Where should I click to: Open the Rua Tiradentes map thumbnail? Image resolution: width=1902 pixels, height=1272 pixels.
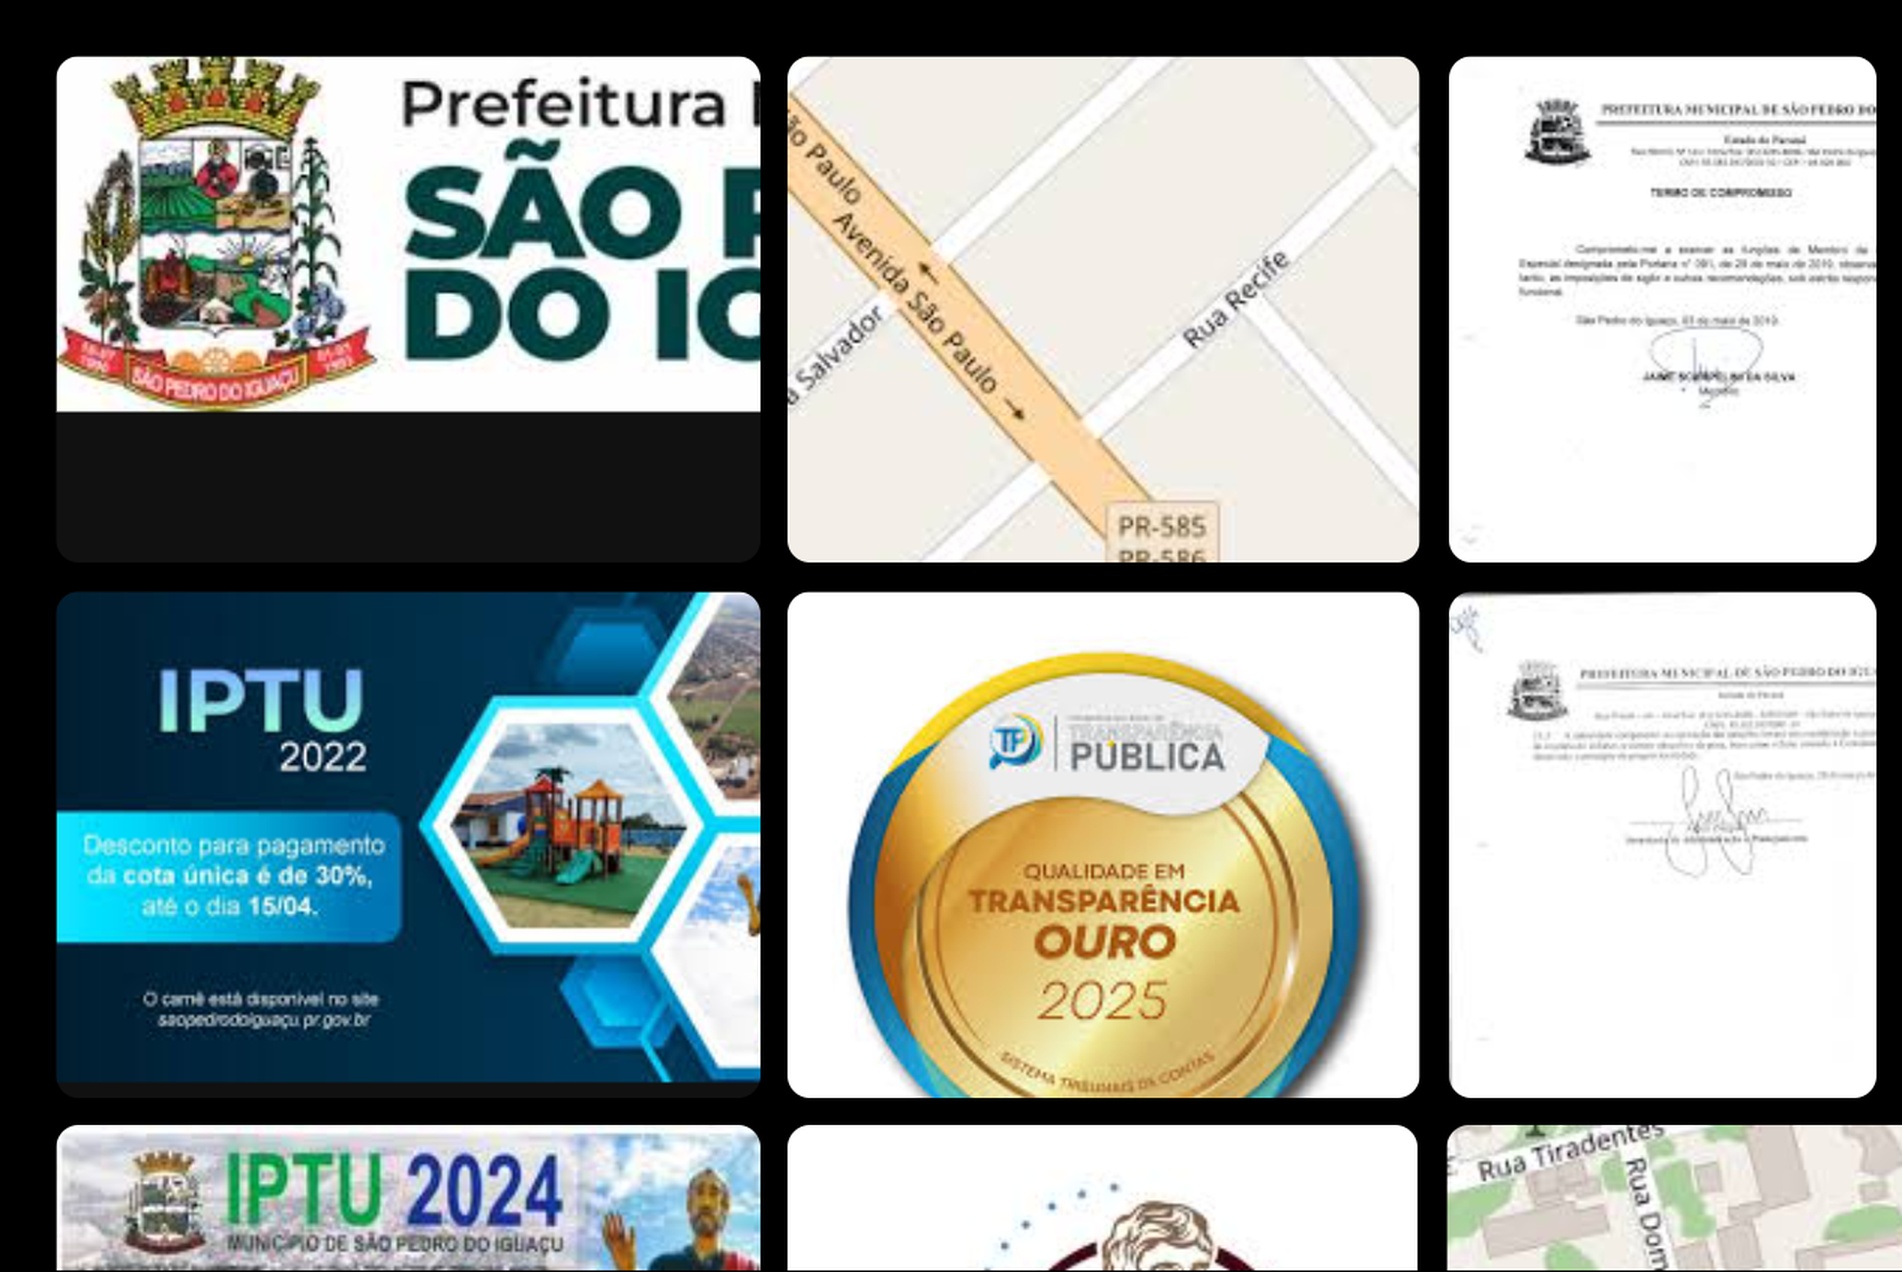[1672, 1200]
